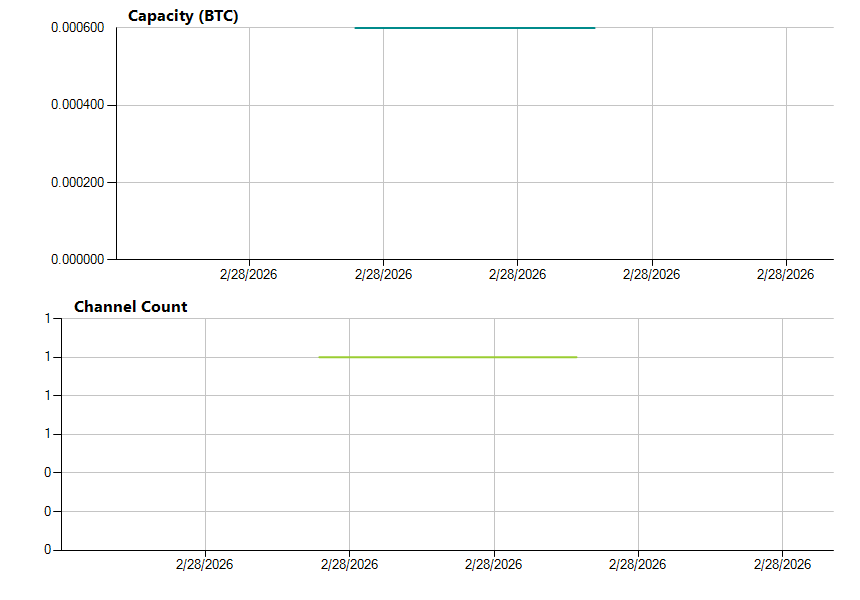Click the "Channel Count" chart title

(130, 307)
